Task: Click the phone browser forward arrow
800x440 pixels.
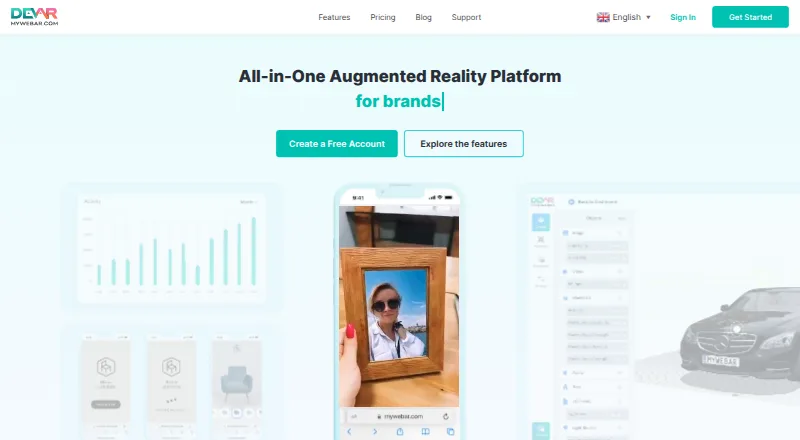Action: coord(375,432)
